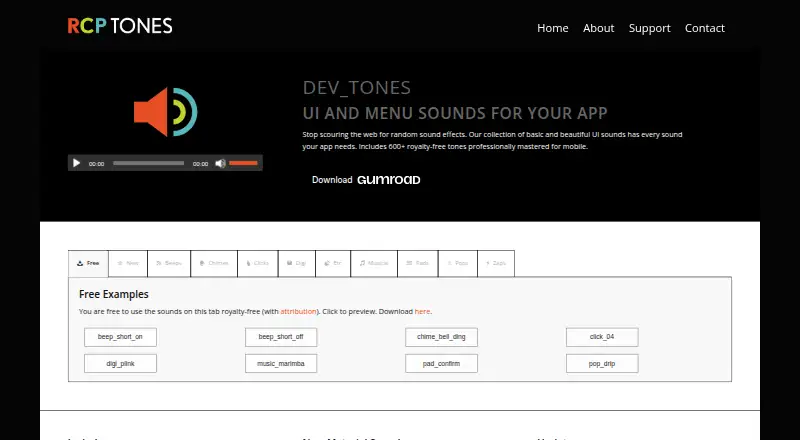Mute the audio player
This screenshot has width=800, height=440.
click(x=220, y=163)
